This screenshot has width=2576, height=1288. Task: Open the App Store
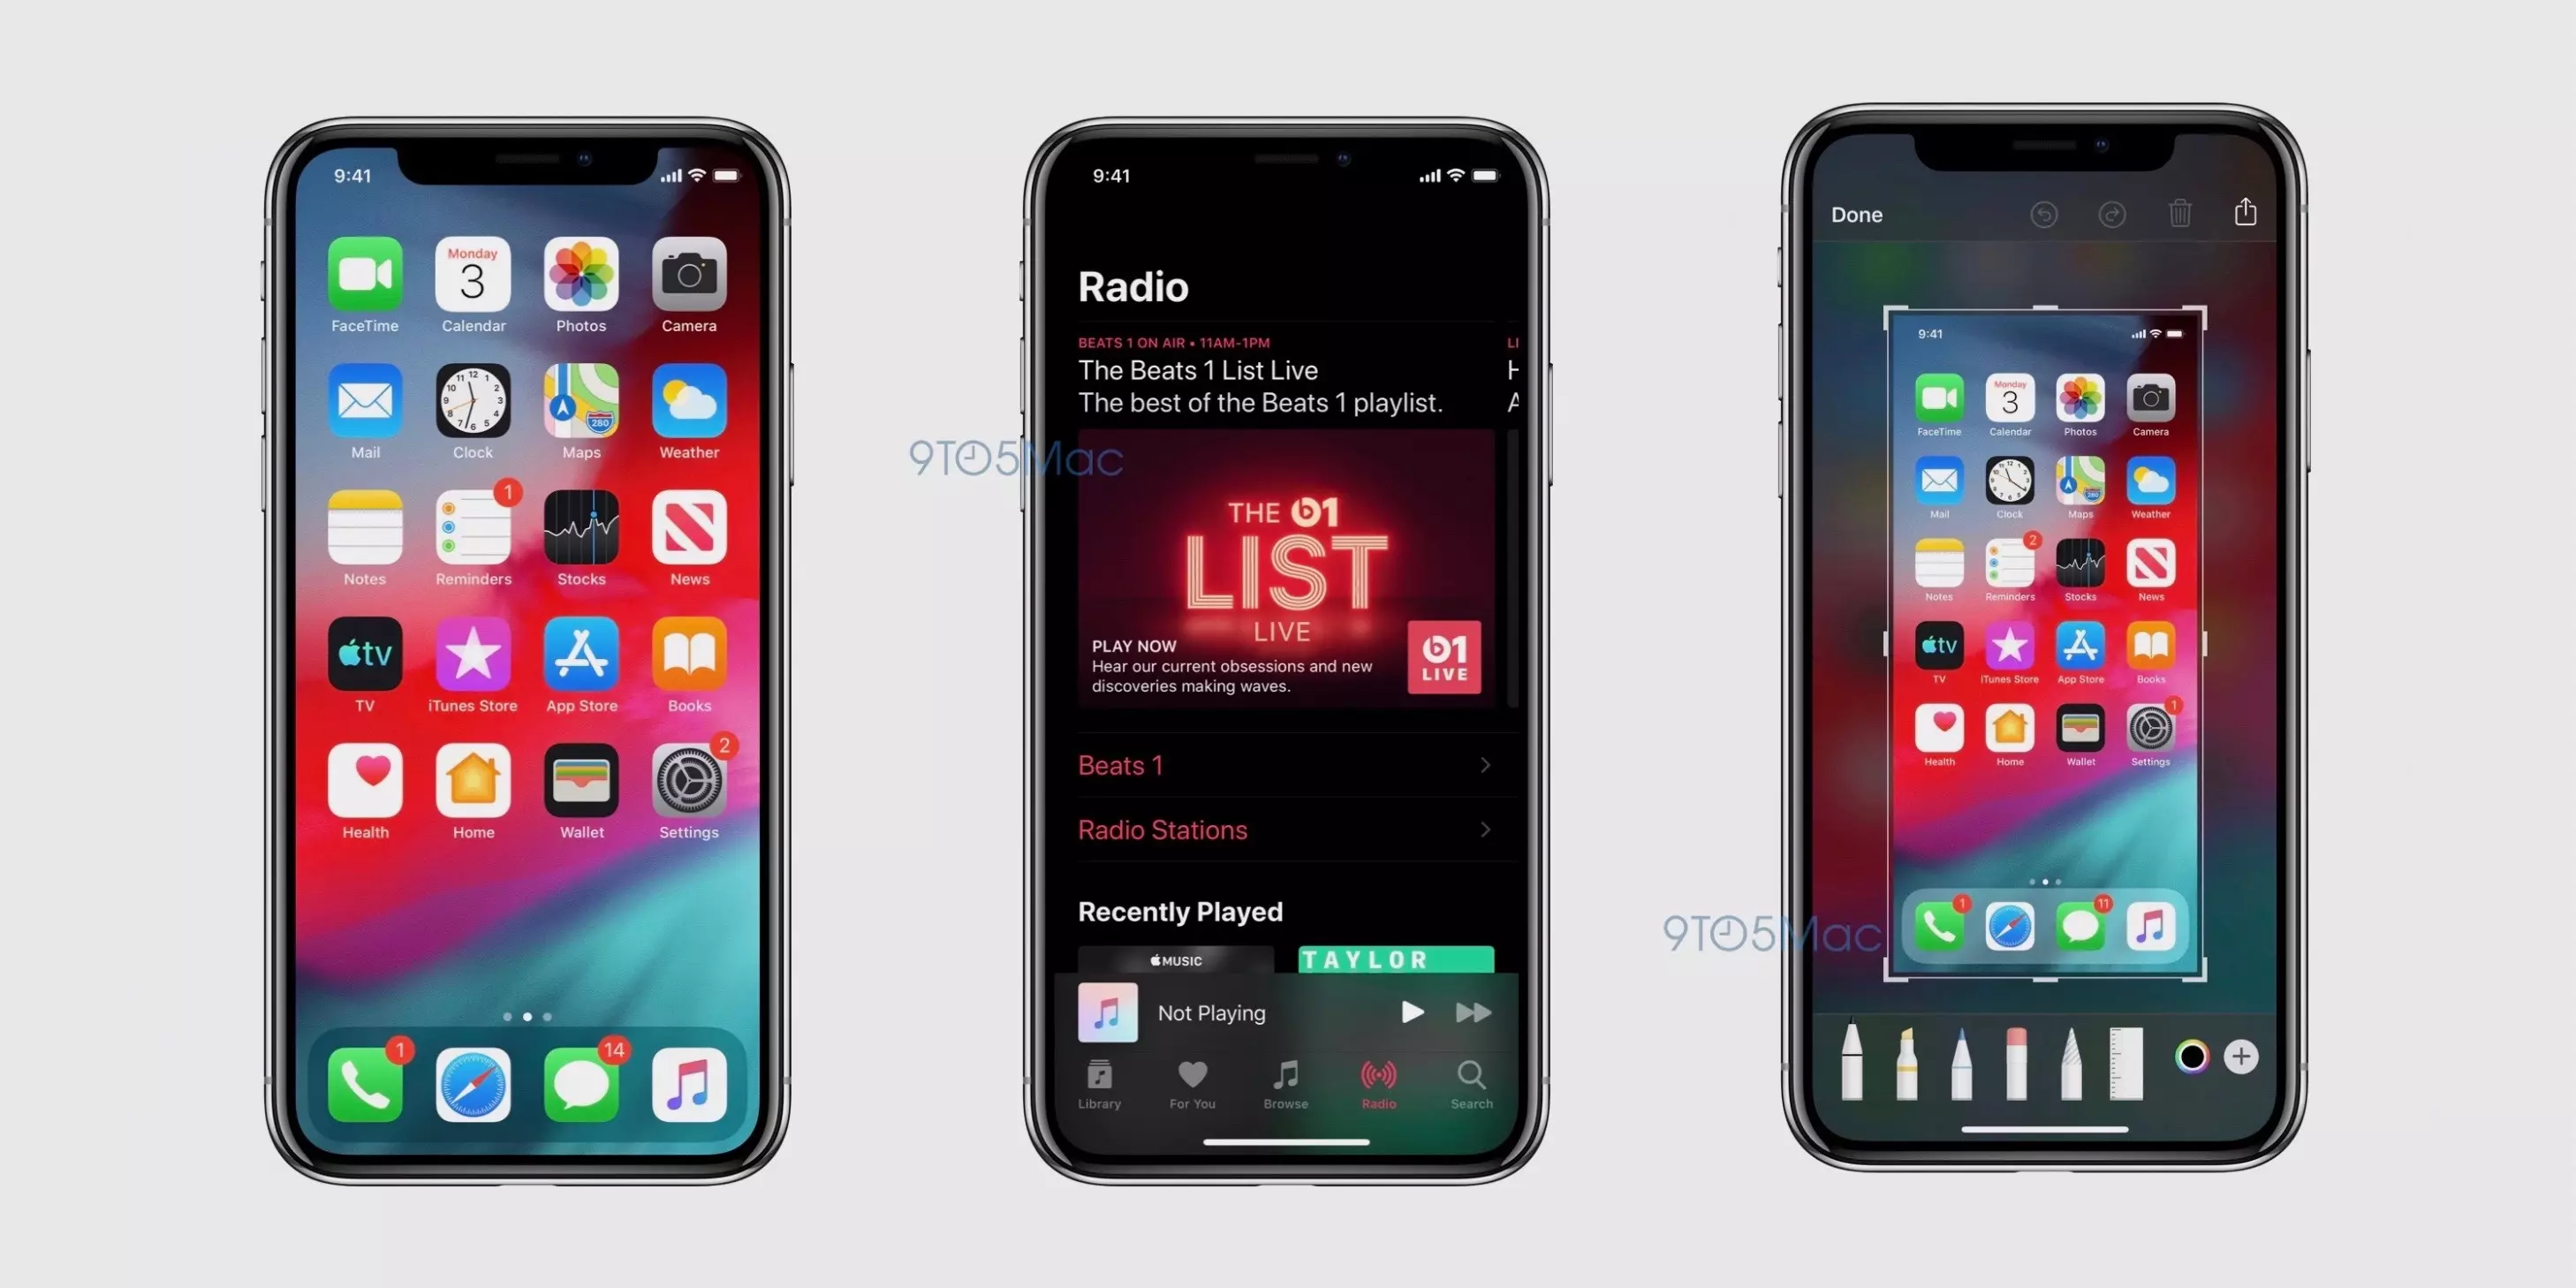(580, 663)
